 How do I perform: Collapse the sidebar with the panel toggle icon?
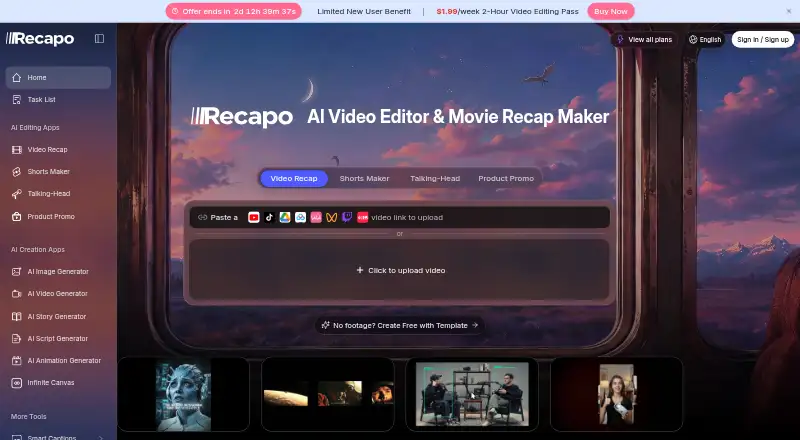click(x=99, y=39)
